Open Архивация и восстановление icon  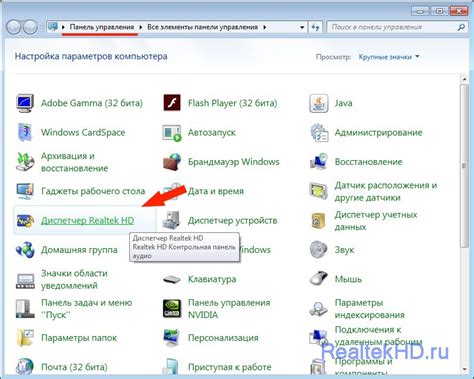click(x=25, y=162)
